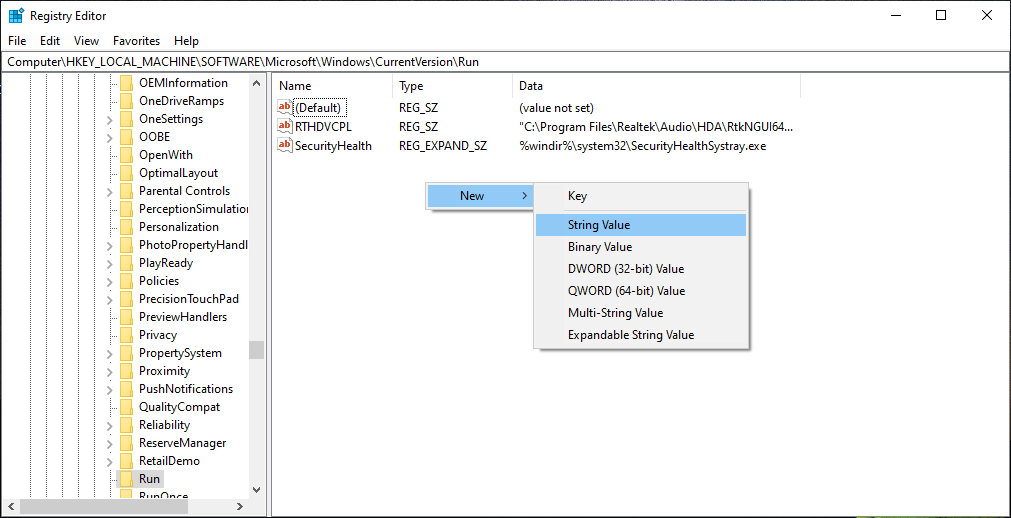Expand the PropertySystem tree node
The width and height of the screenshot is (1011, 518).
pos(110,354)
